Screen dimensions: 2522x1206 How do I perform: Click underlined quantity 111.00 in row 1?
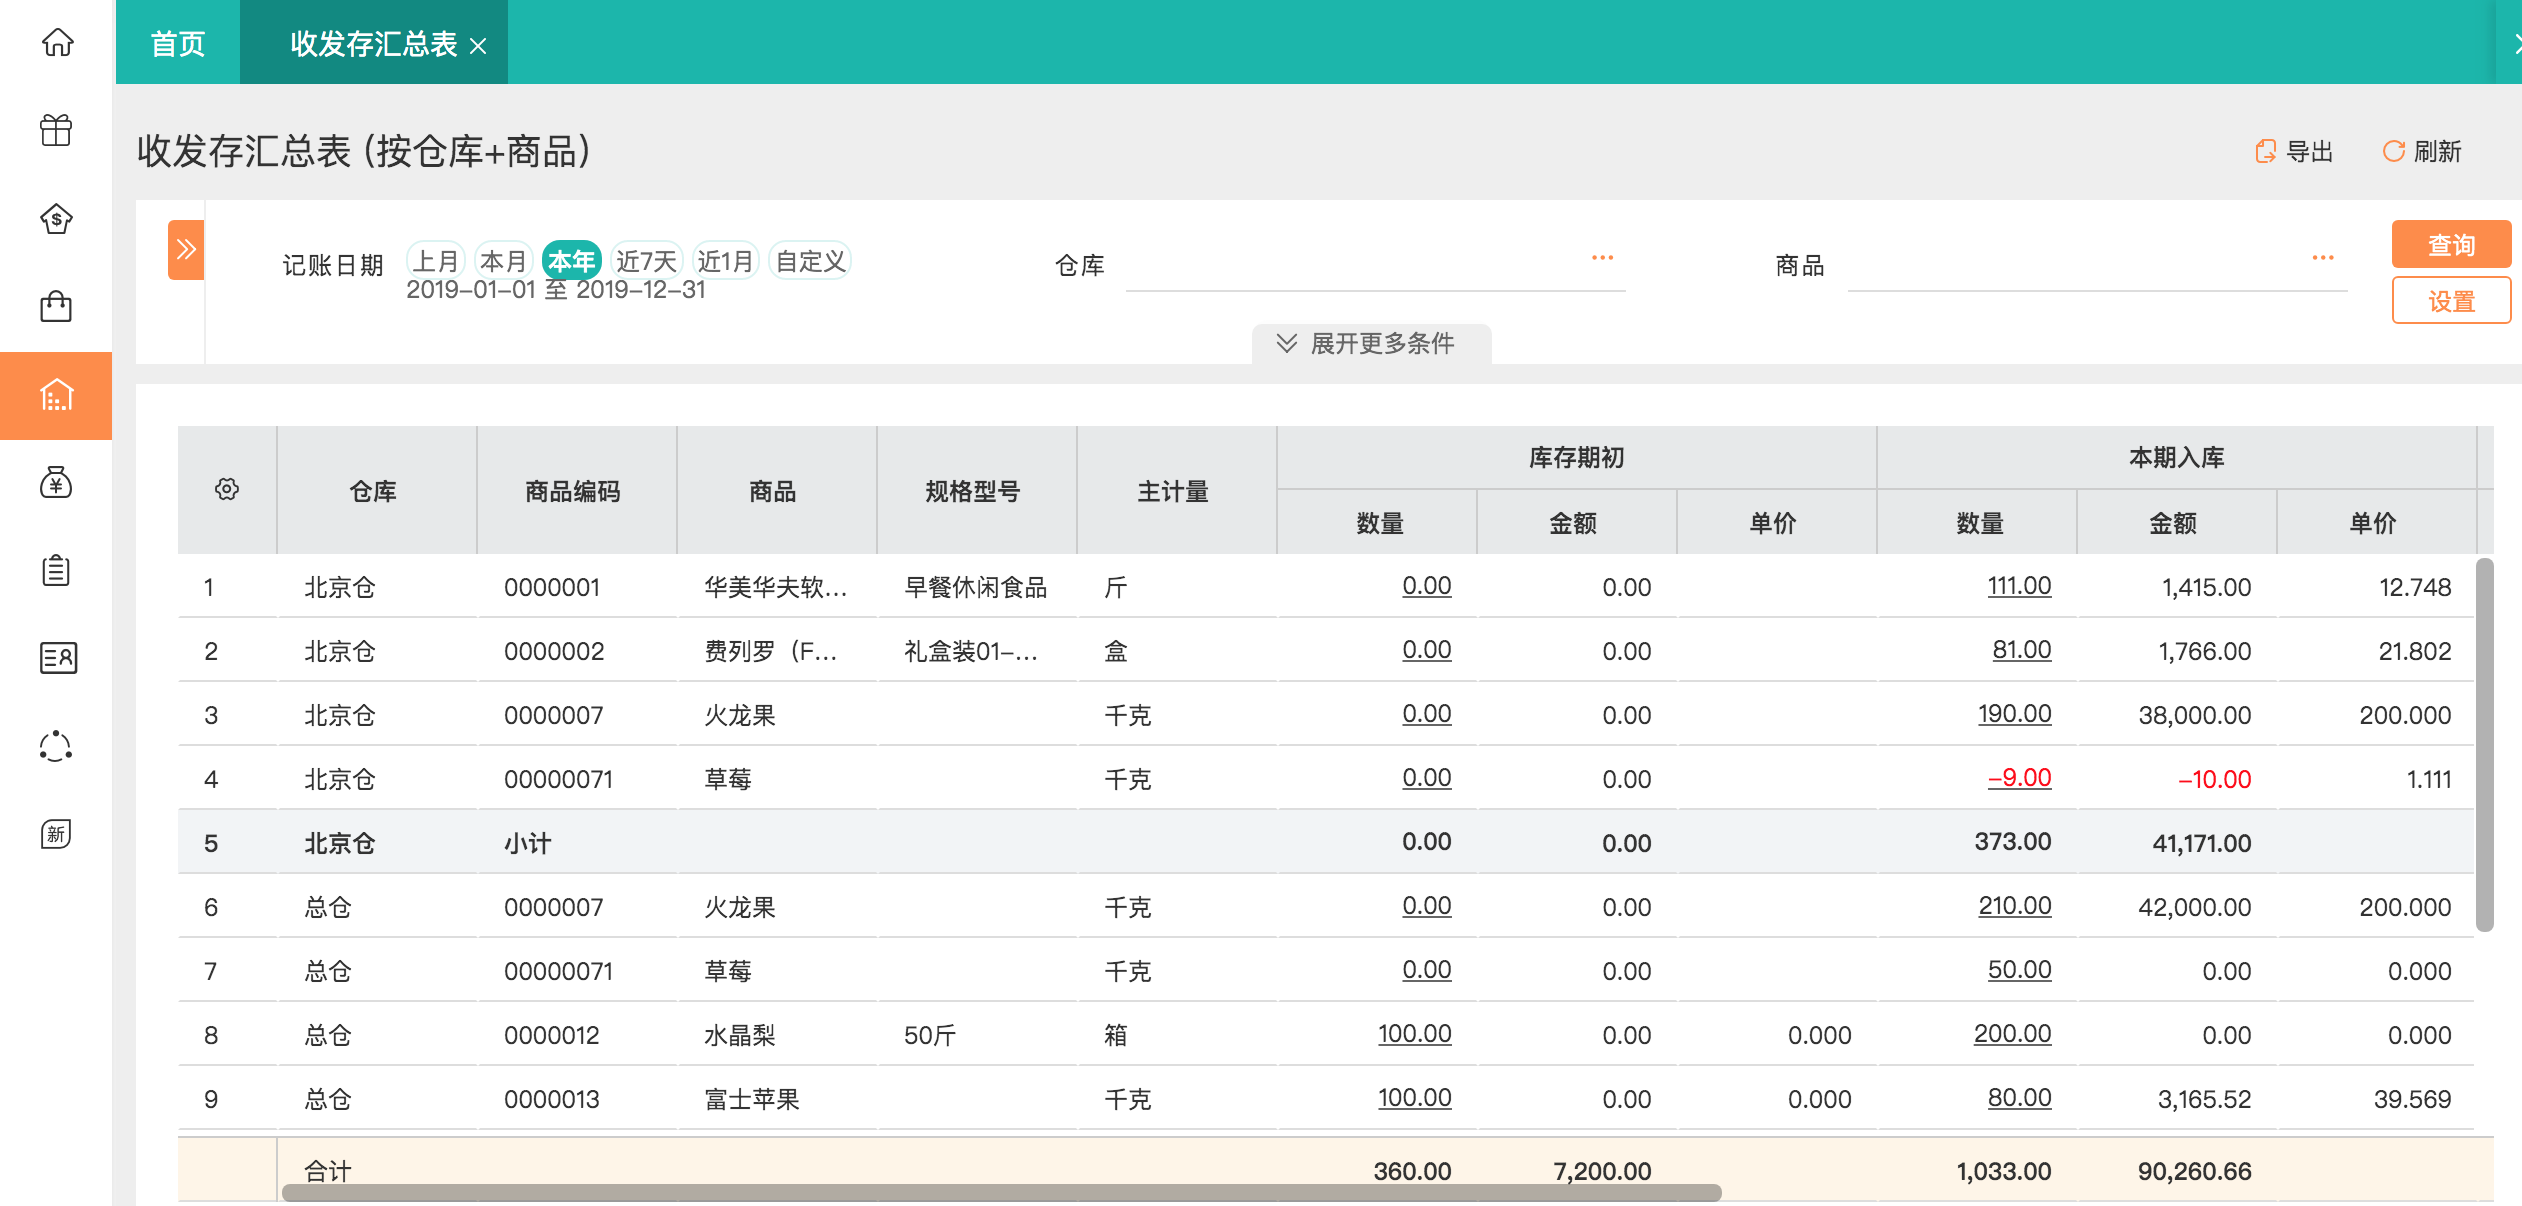point(2015,585)
